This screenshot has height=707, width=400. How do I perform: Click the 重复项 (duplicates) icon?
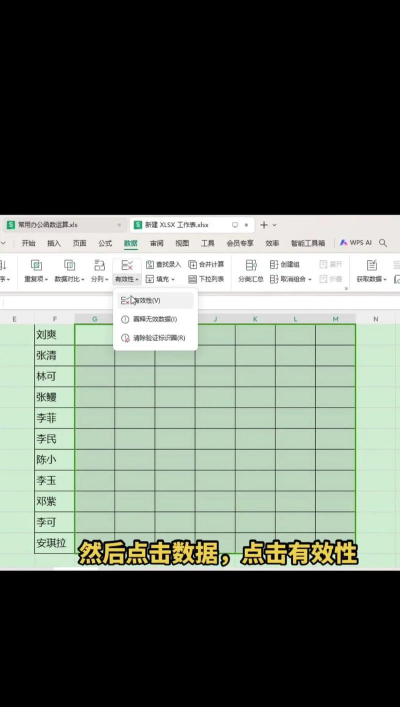(37, 265)
